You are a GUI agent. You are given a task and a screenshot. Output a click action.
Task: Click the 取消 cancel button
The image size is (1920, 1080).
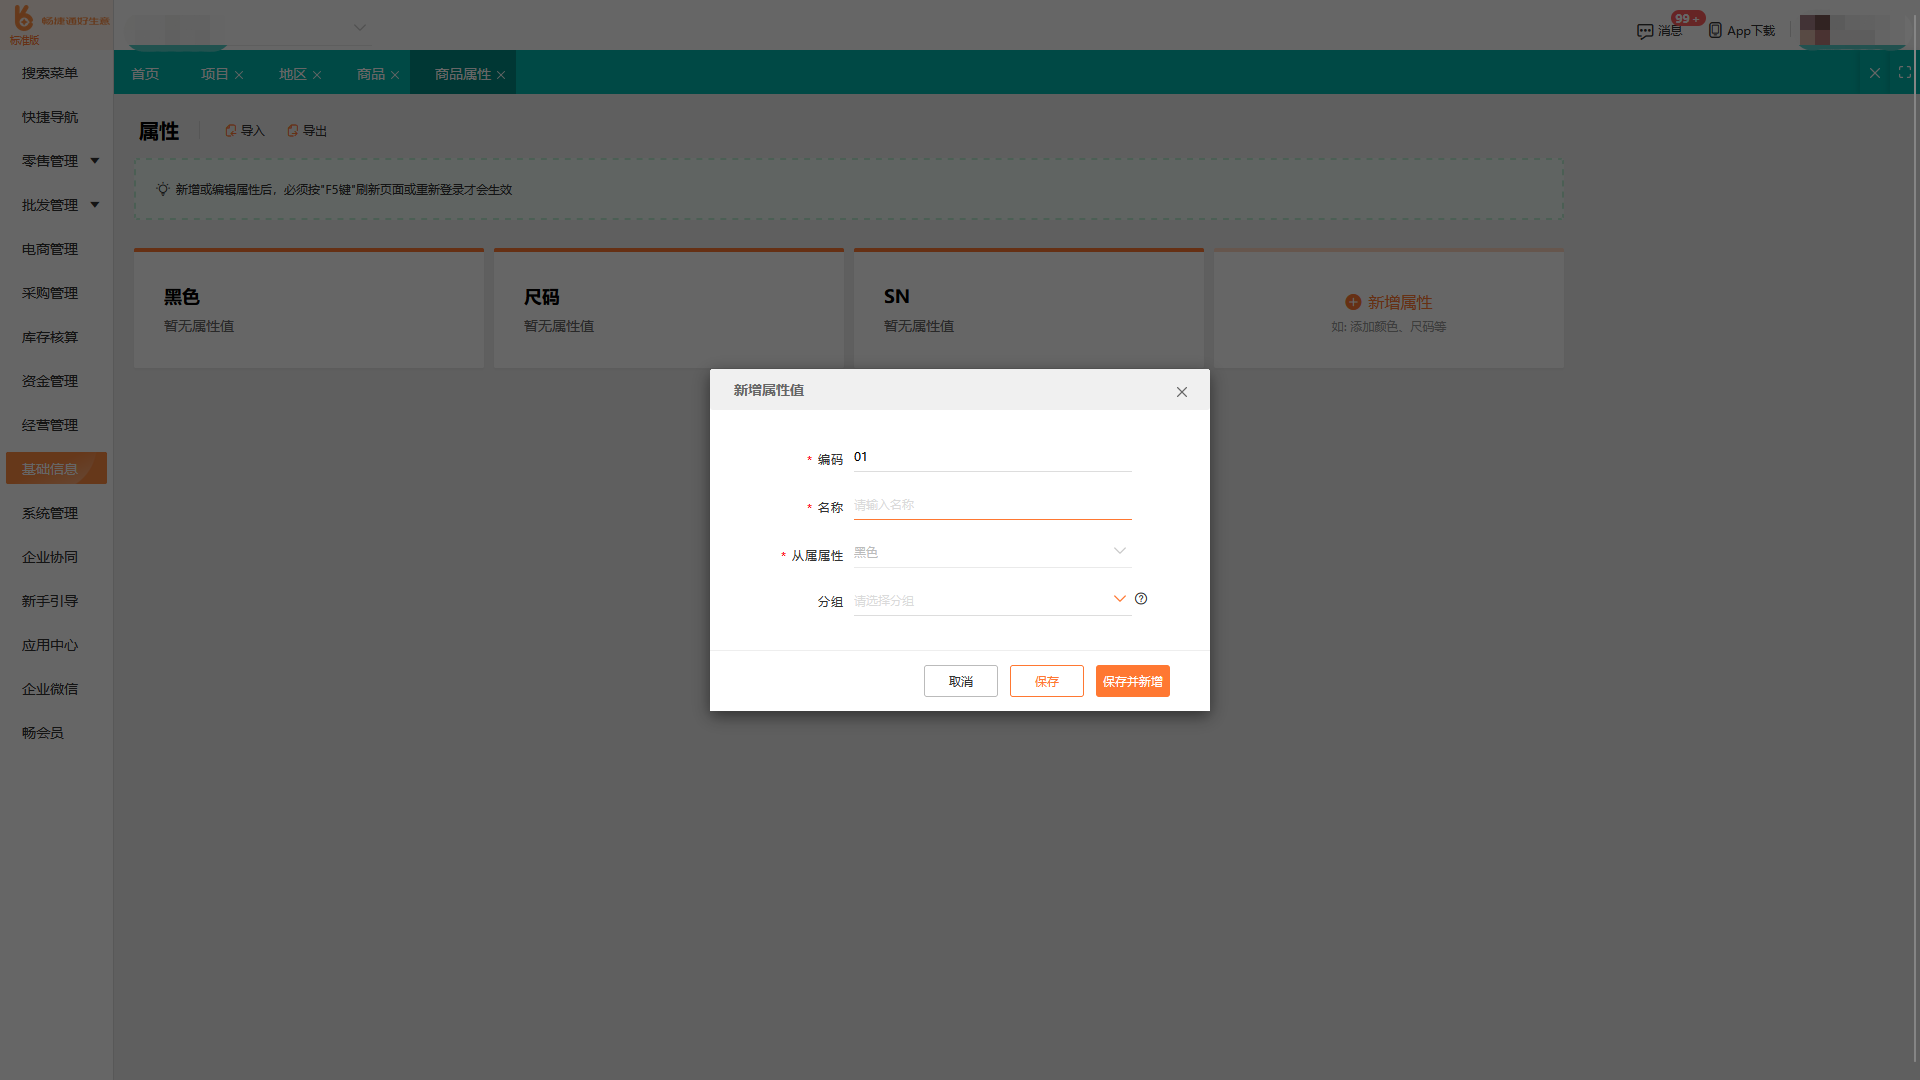coord(961,680)
